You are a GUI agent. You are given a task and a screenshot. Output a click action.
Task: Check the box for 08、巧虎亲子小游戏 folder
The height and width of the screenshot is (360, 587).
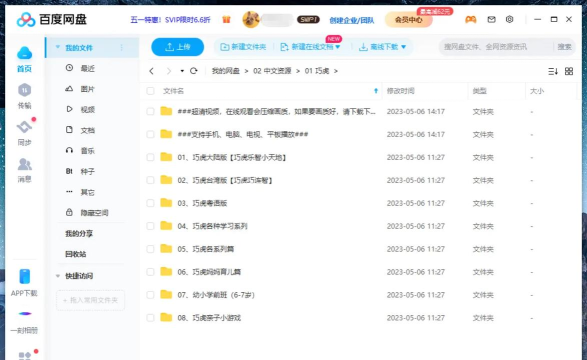click(x=150, y=318)
